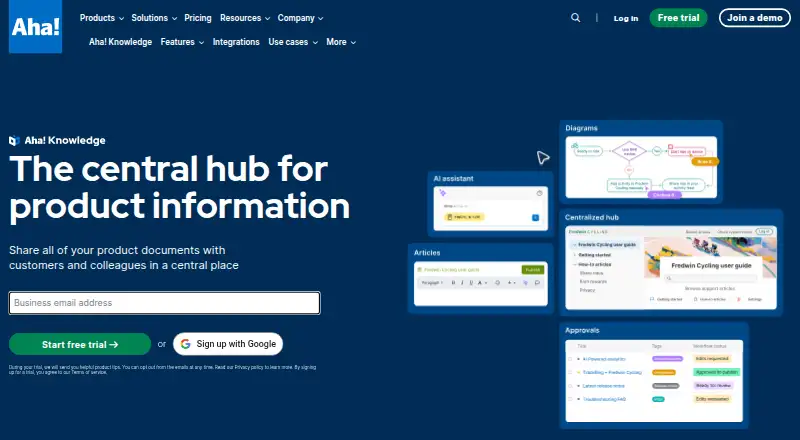Expand the More submenu
Image resolution: width=800 pixels, height=440 pixels.
[341, 42]
